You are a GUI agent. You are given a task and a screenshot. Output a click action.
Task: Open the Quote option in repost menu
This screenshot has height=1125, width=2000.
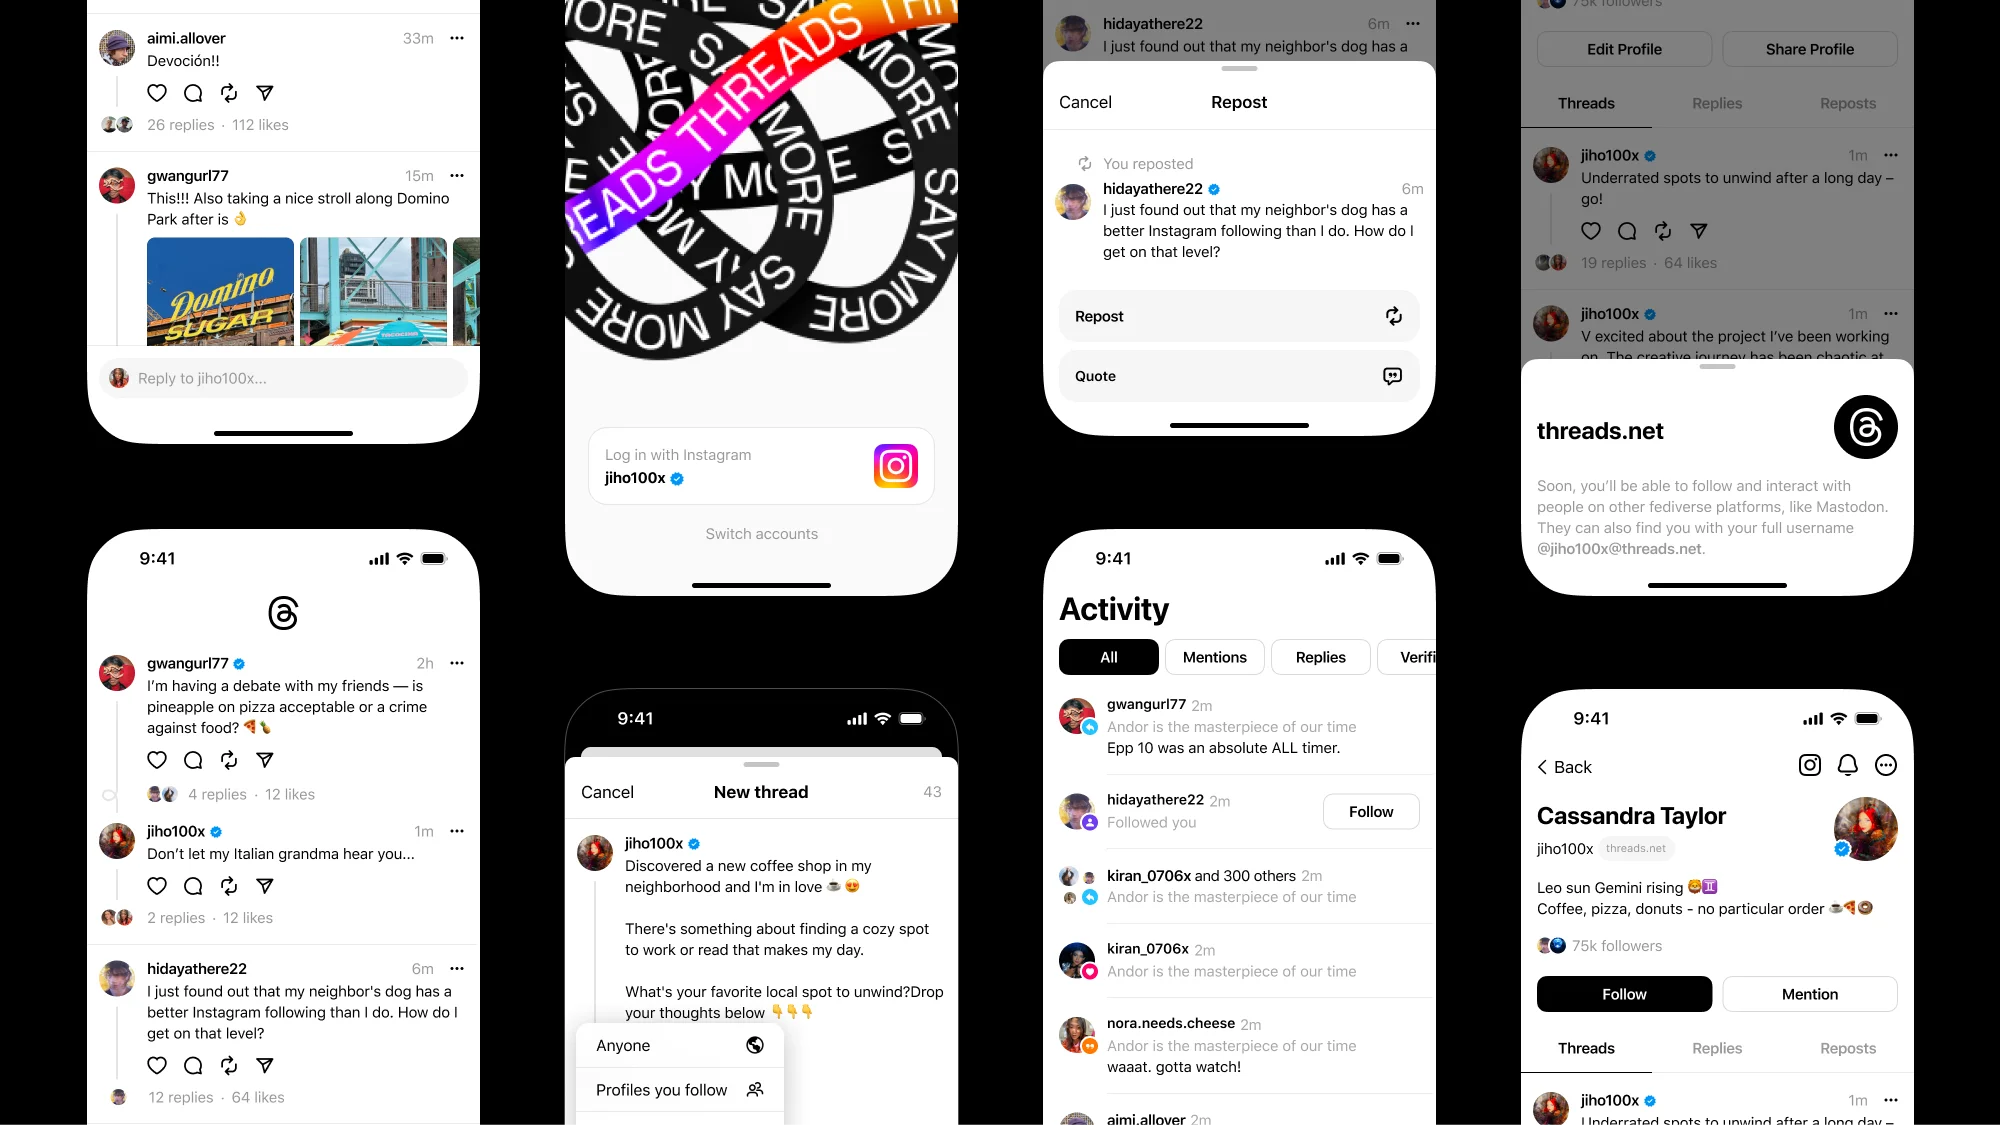point(1236,375)
